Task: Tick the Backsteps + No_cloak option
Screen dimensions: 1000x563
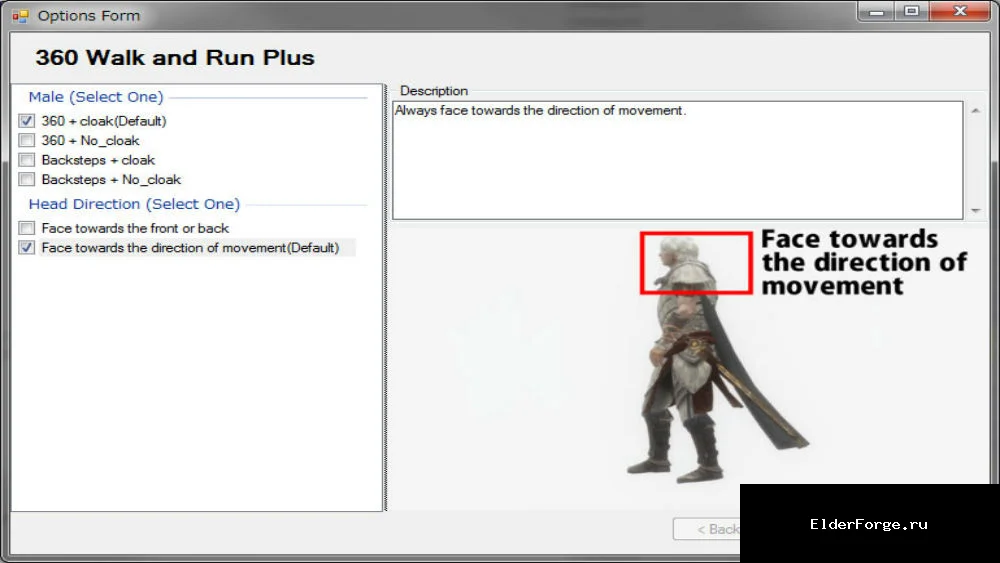Action: (27, 180)
